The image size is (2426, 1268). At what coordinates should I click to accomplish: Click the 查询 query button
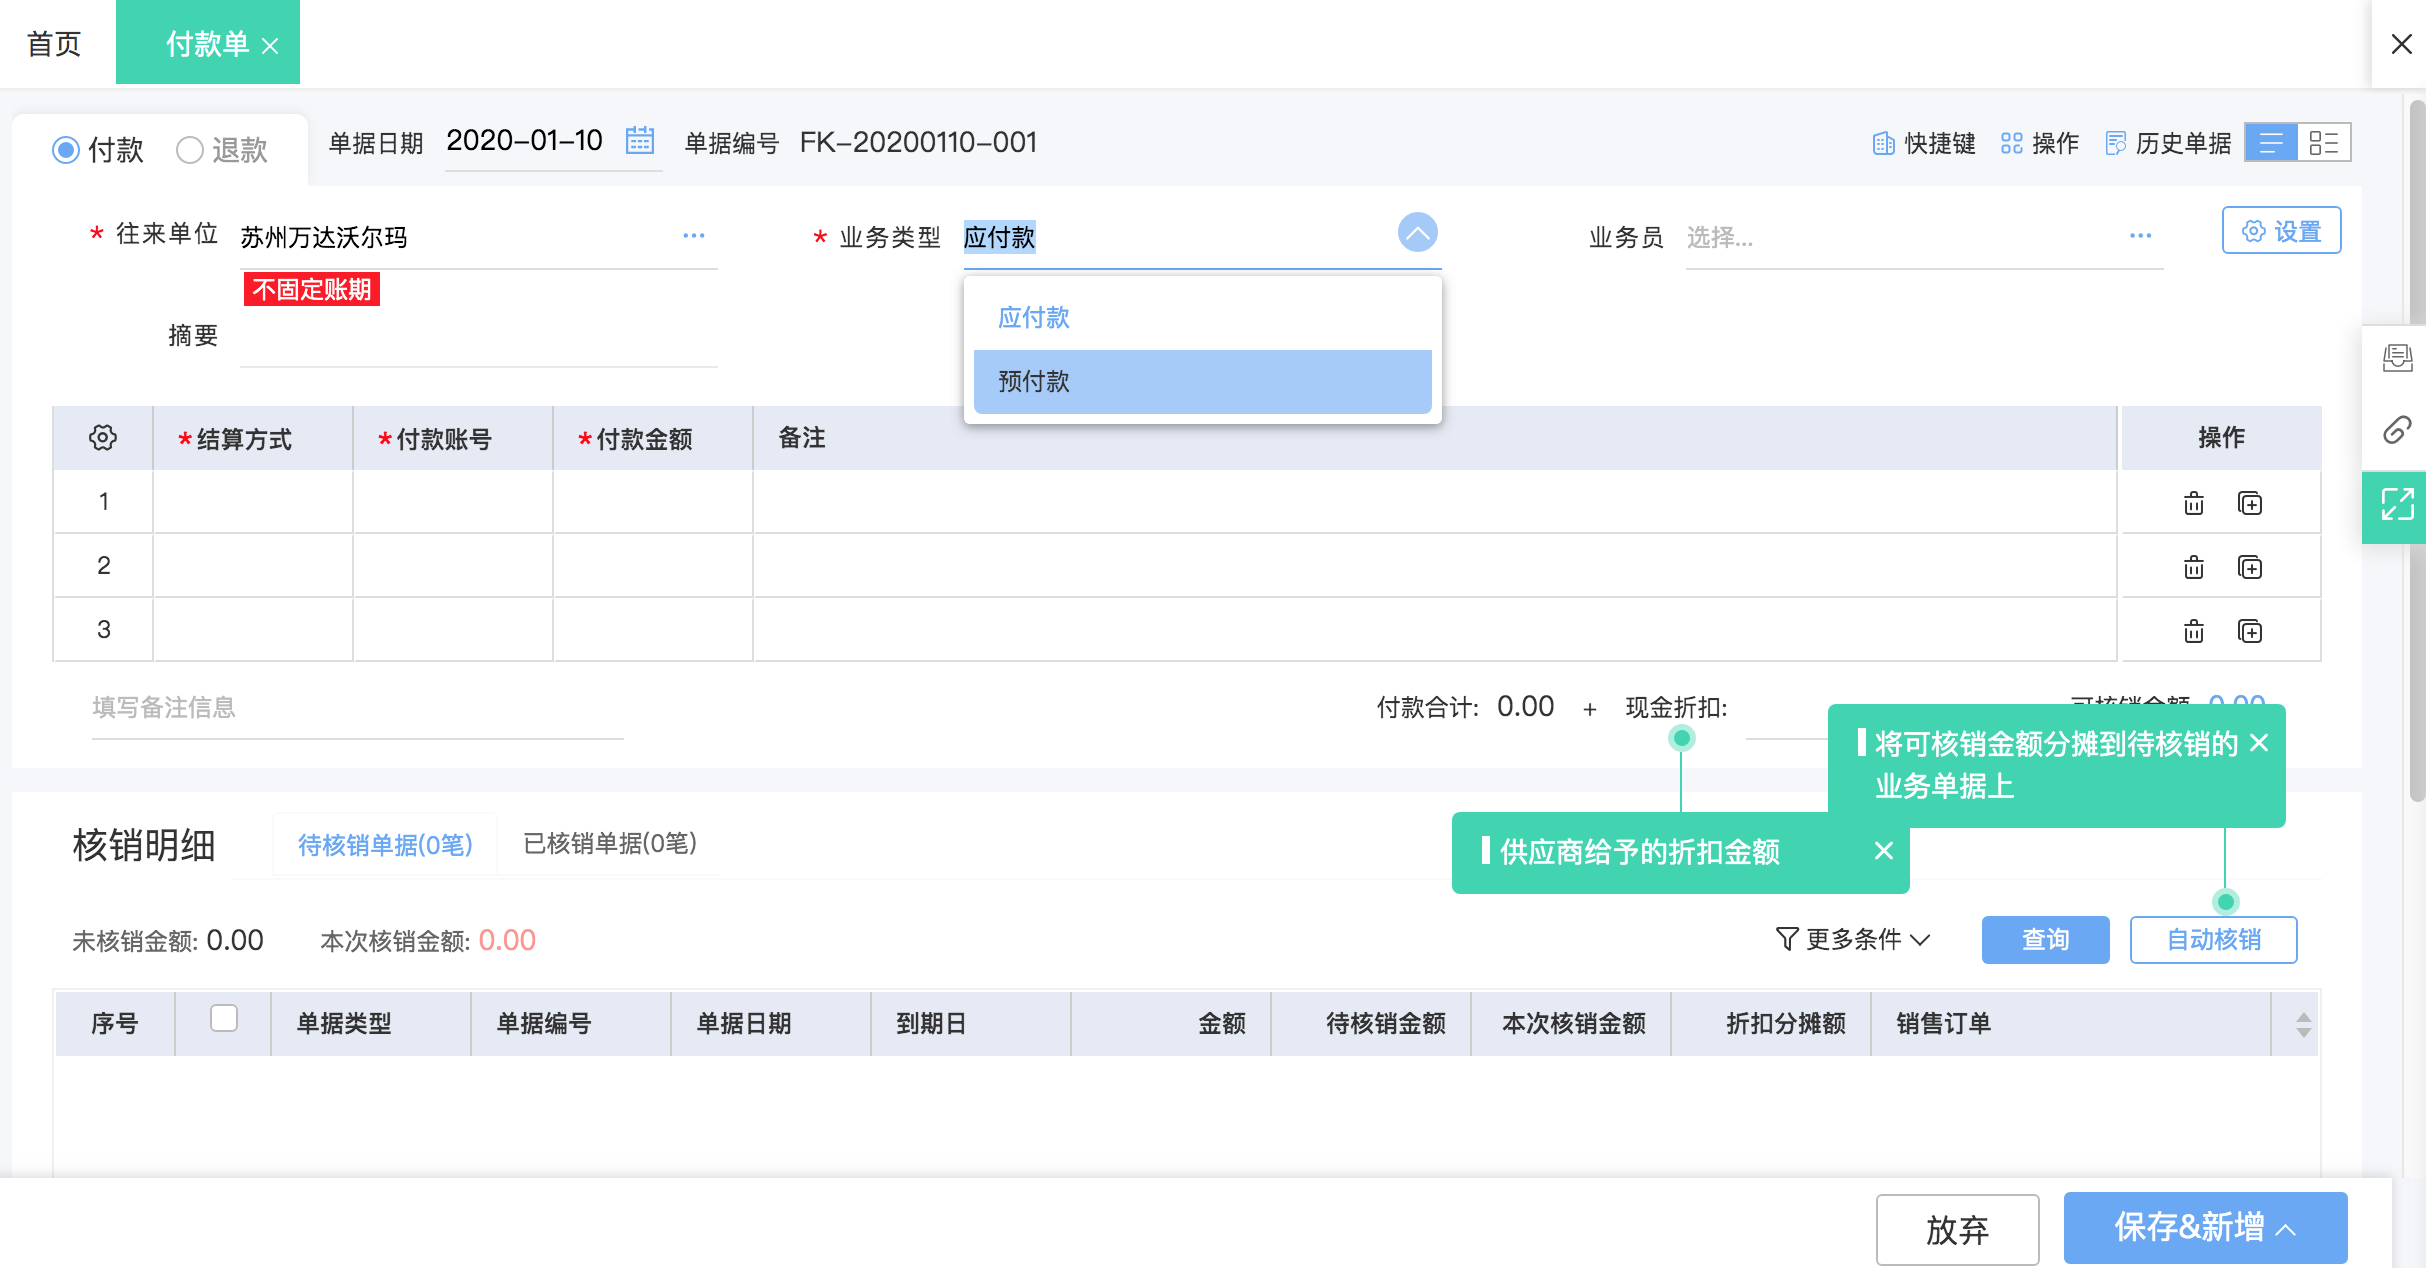(x=2047, y=941)
